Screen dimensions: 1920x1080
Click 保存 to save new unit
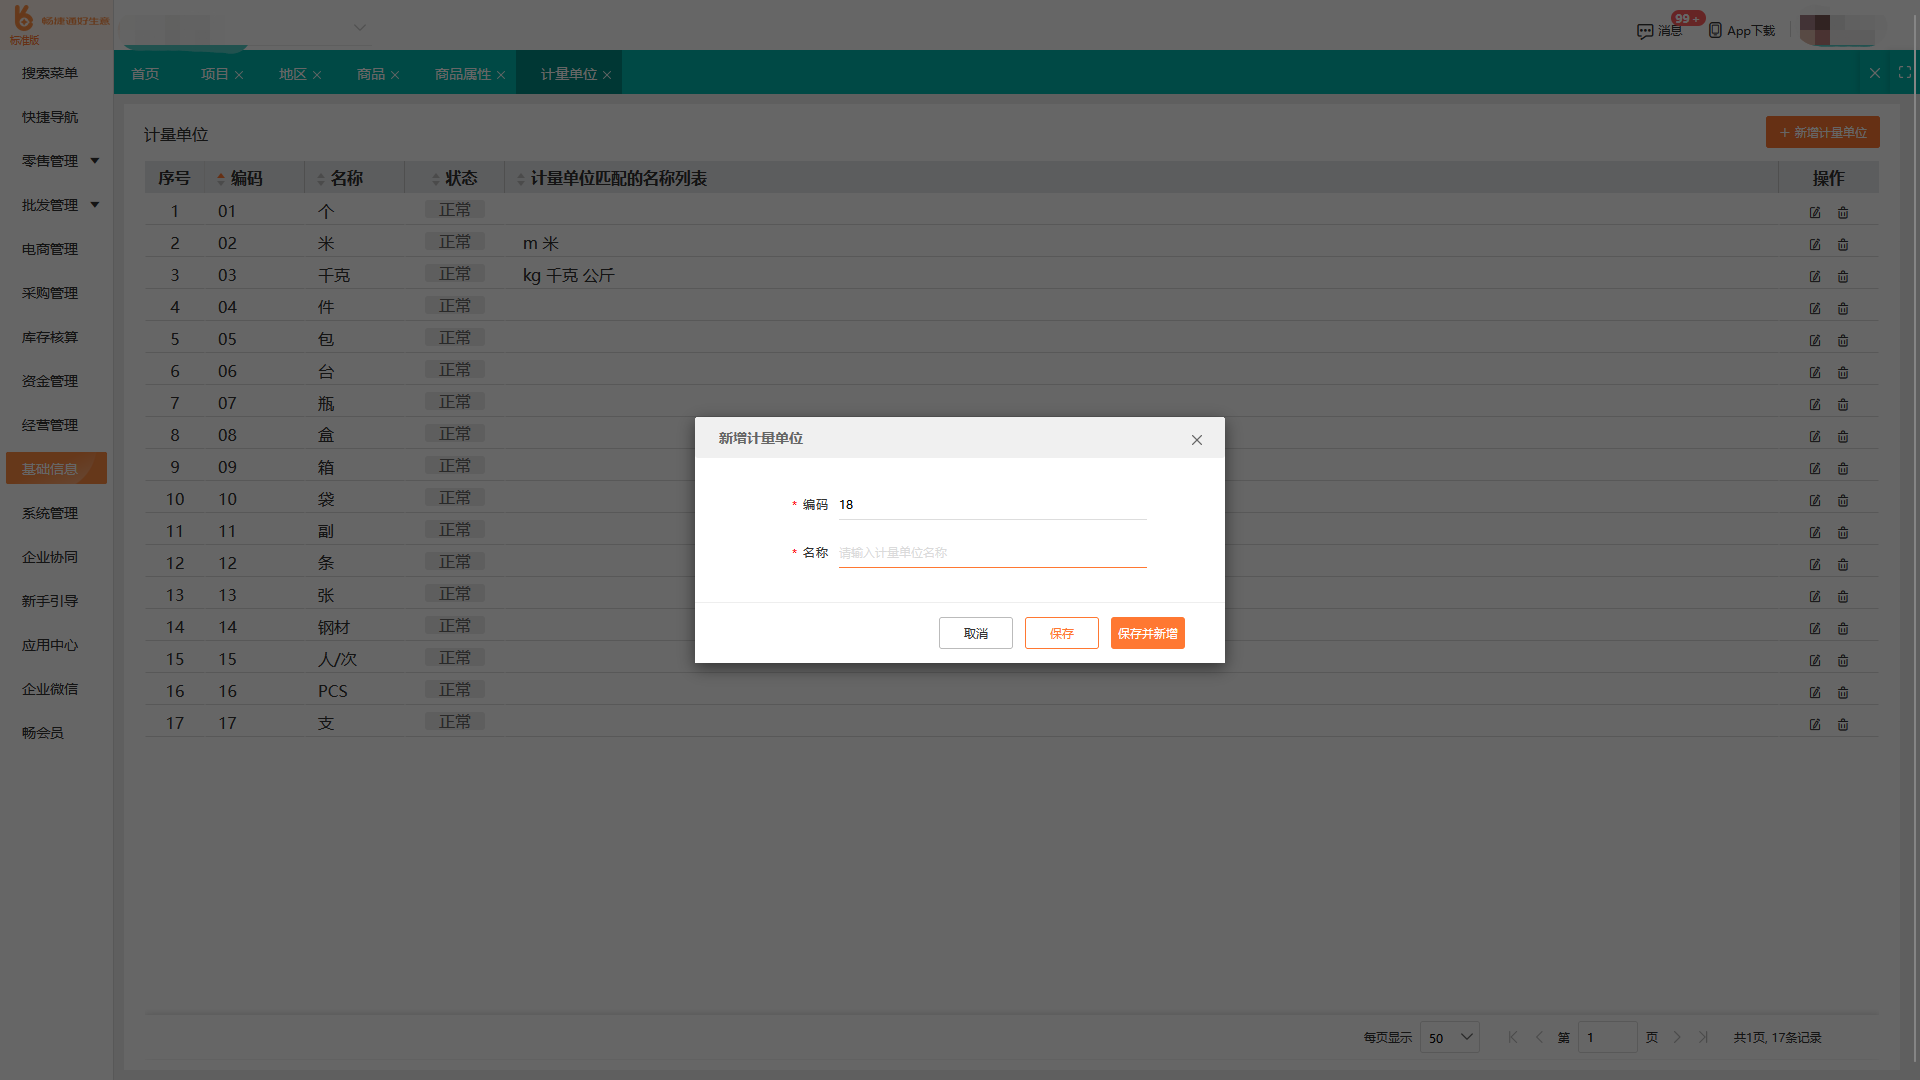[x=1062, y=633]
